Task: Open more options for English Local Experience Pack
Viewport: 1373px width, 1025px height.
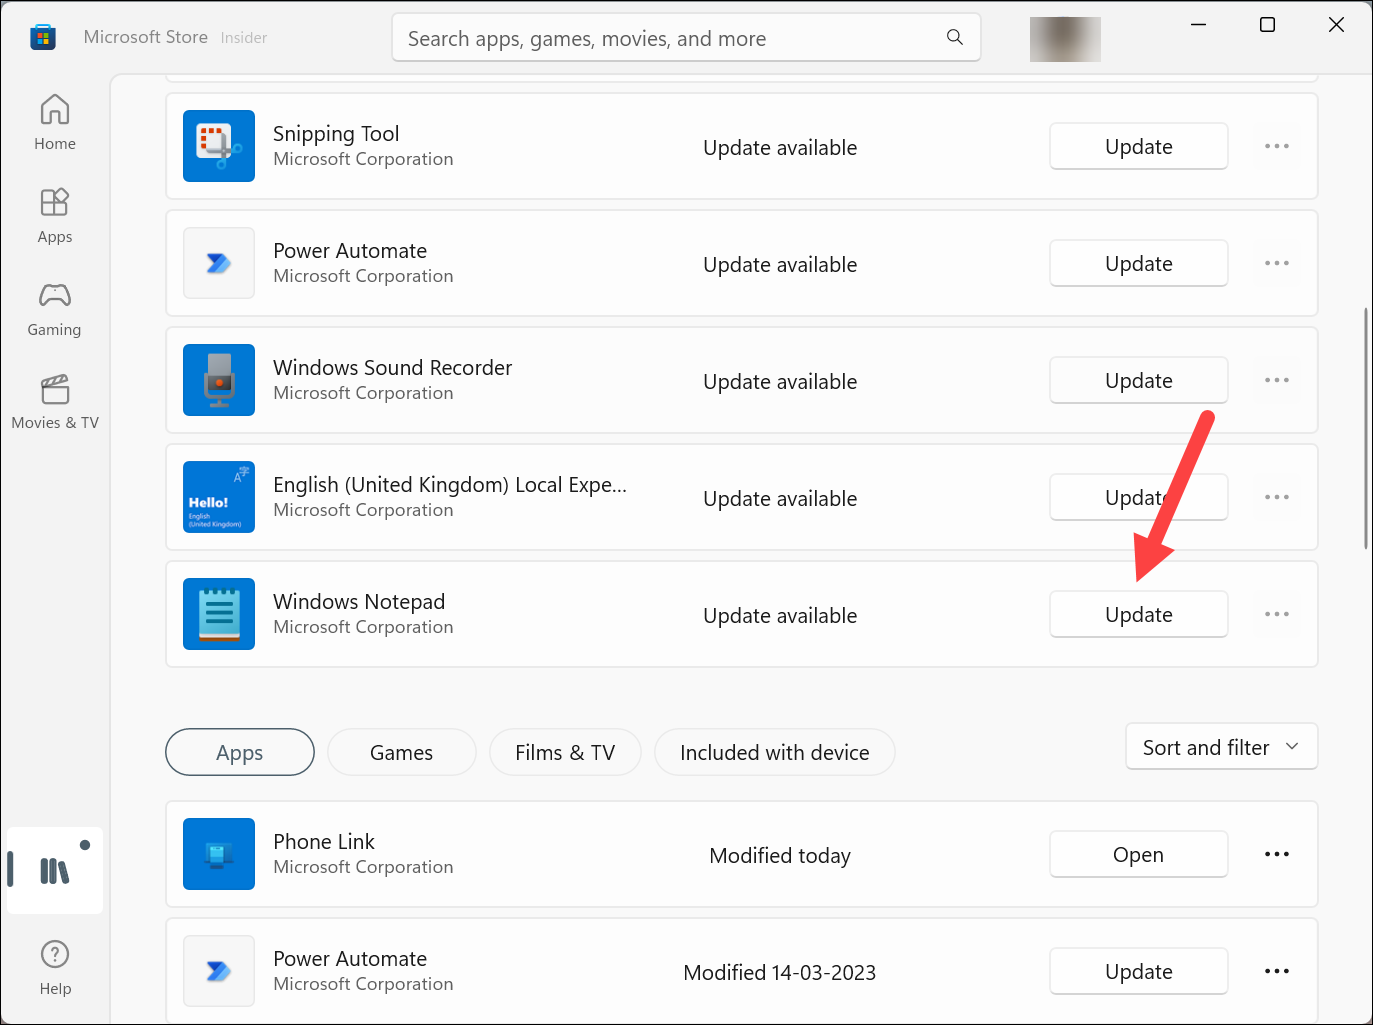Action: coord(1277,497)
